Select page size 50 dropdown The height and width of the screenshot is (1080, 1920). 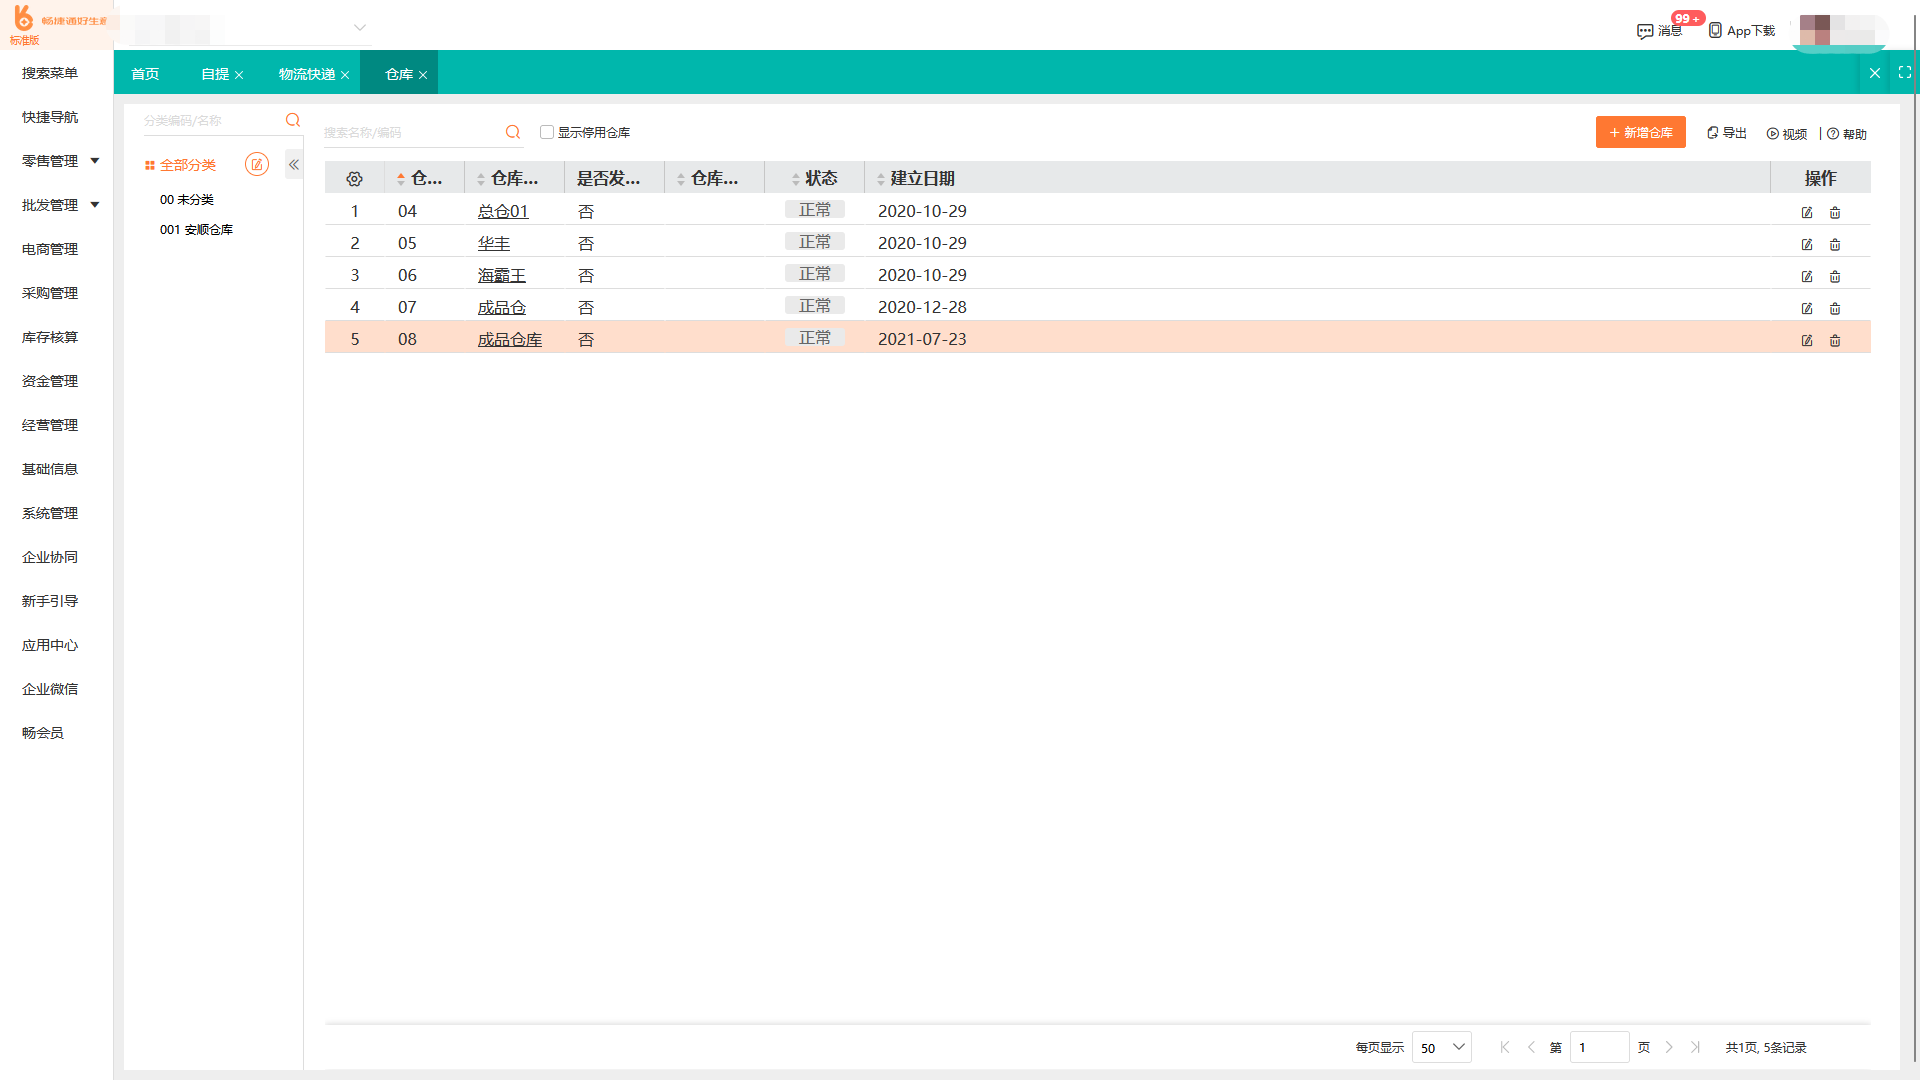[1439, 1047]
